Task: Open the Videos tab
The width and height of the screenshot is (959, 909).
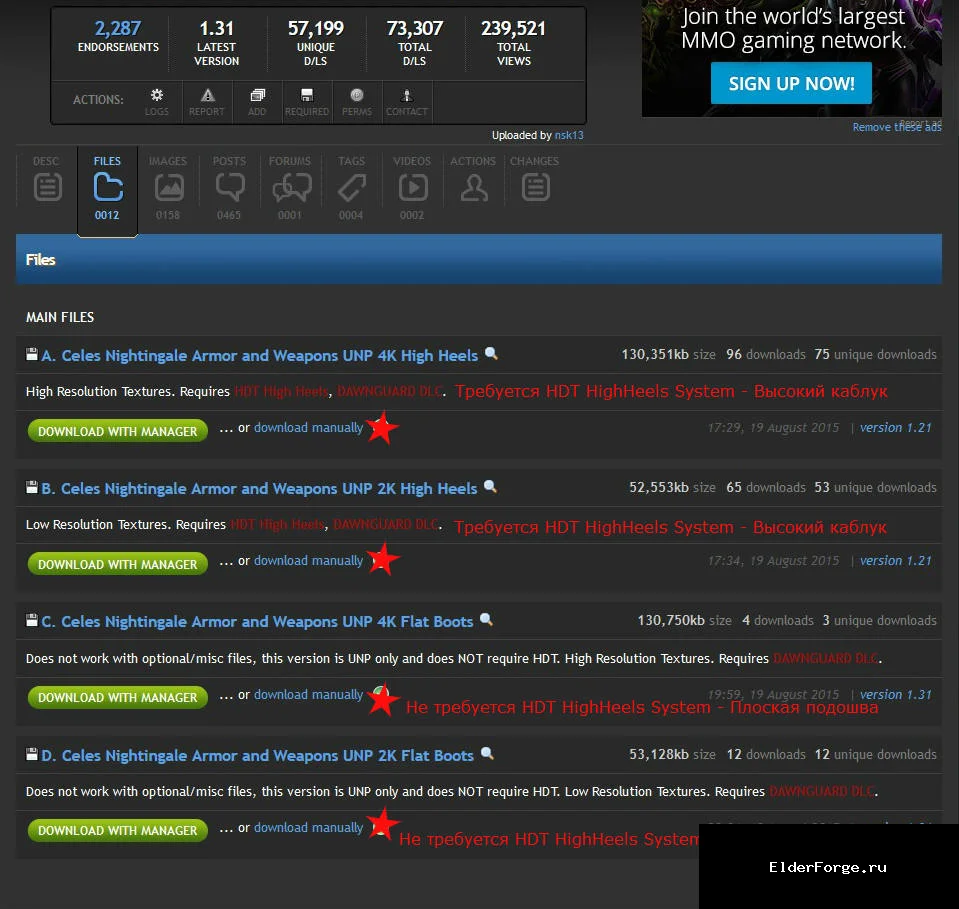Action: point(412,186)
